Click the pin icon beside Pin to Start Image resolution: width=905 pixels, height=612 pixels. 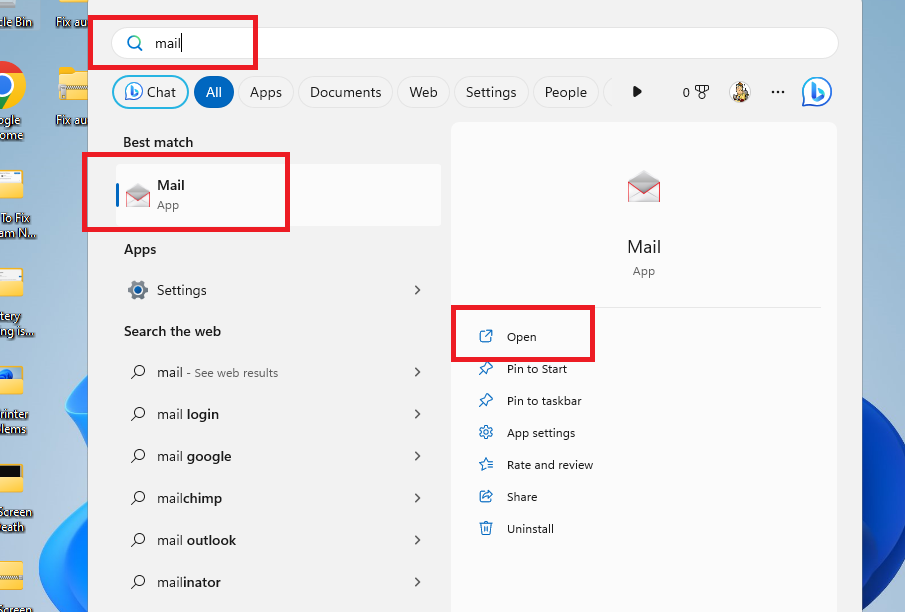(486, 368)
